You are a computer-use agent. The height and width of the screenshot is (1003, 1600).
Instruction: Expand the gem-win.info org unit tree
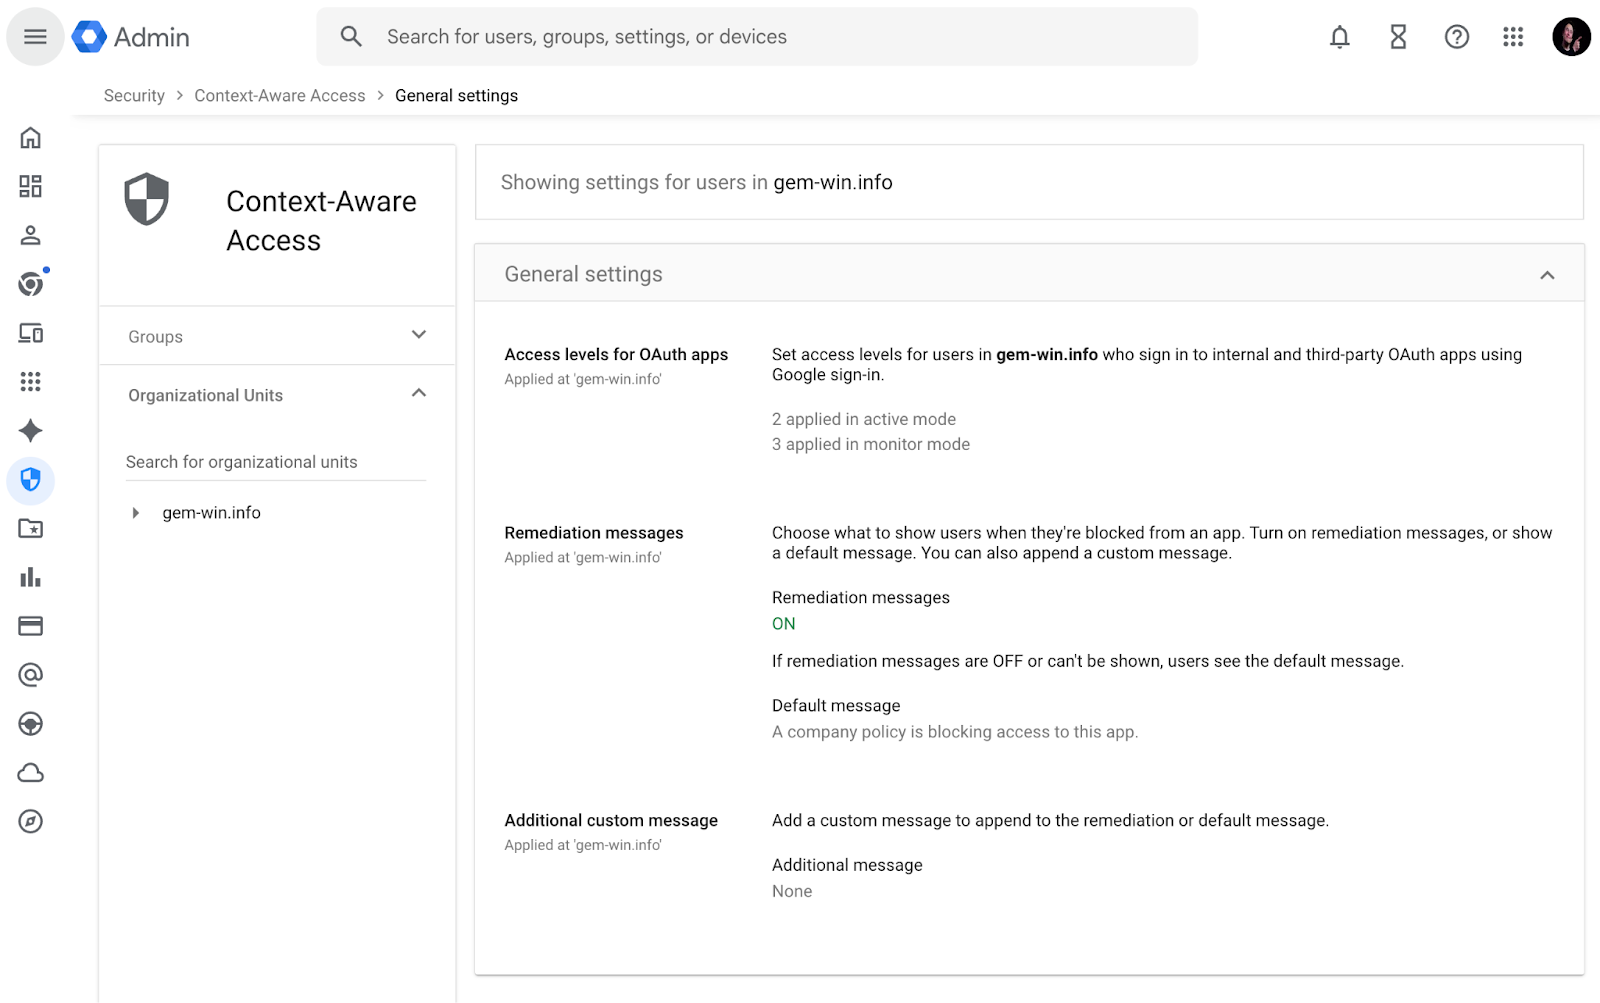pos(136,513)
